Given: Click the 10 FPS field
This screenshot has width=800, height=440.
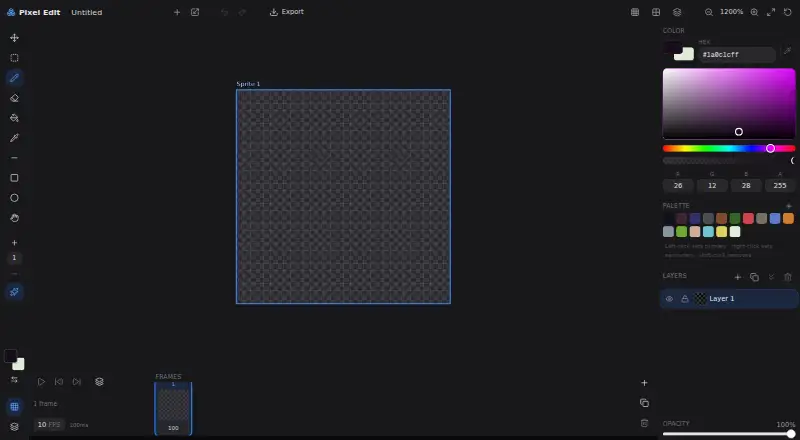Looking at the screenshot, I should (49, 425).
